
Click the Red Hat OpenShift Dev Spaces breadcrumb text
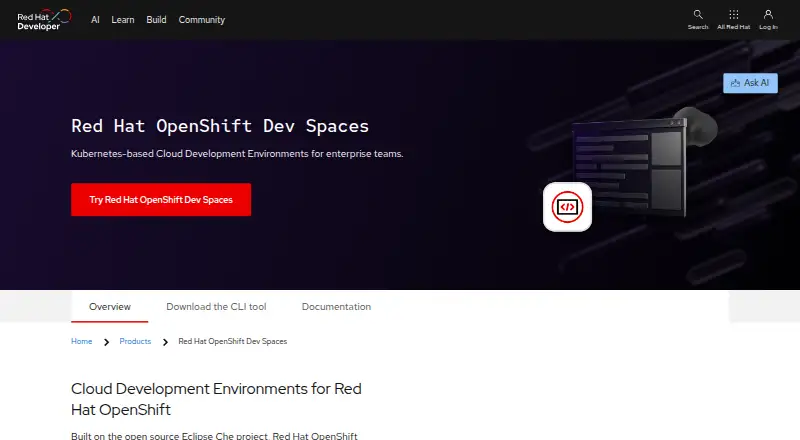pyautogui.click(x=233, y=341)
